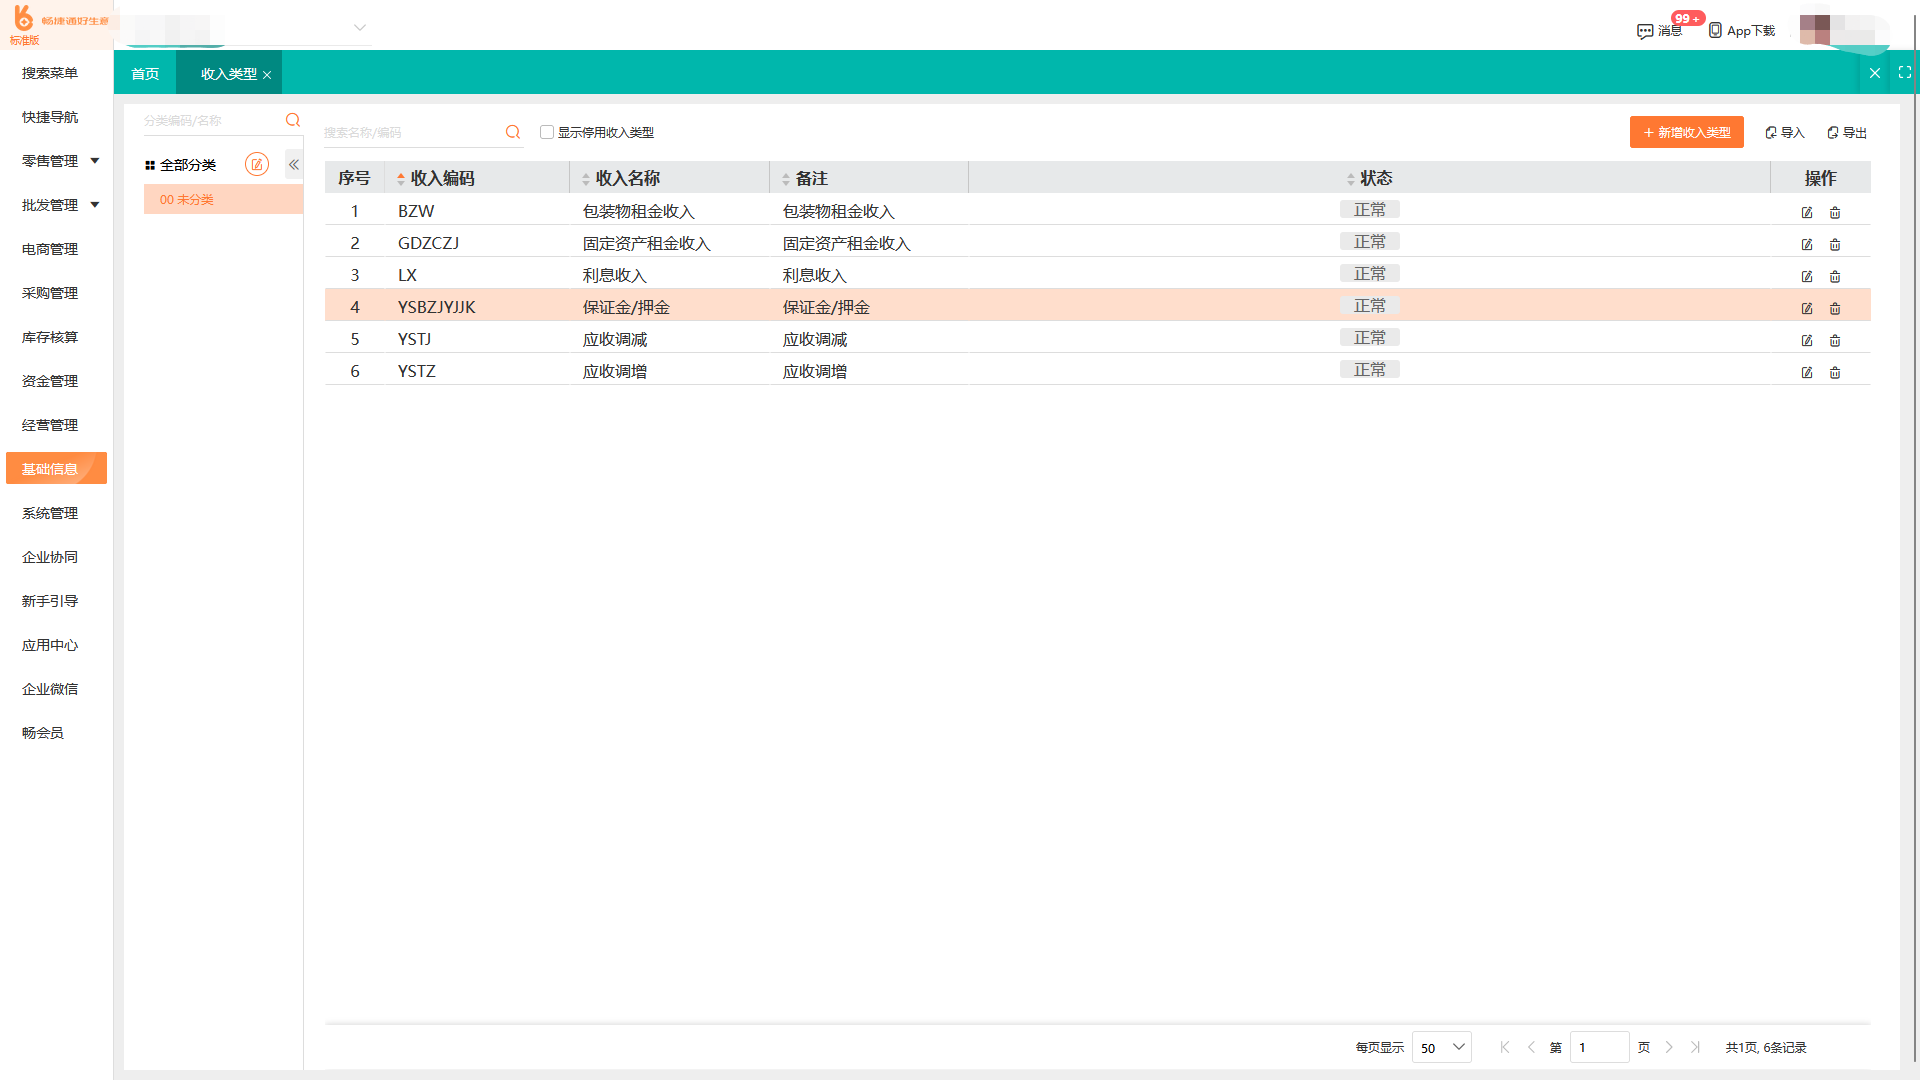Click the collapse sidebar arrow icon
Screen dimensions: 1920x1080
(x=294, y=162)
